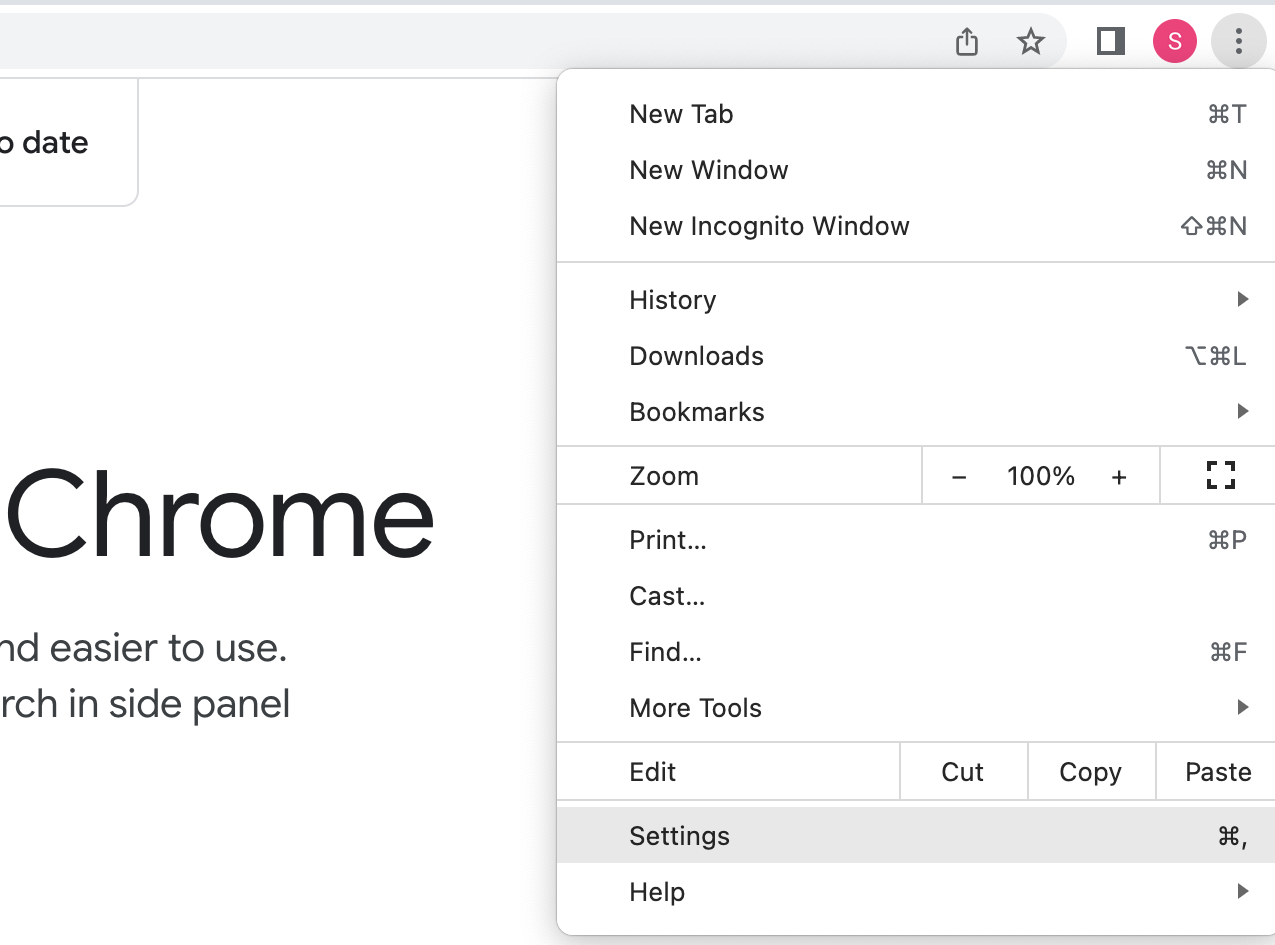
Task: Click the share icon in the toolbar
Action: pyautogui.click(x=965, y=42)
